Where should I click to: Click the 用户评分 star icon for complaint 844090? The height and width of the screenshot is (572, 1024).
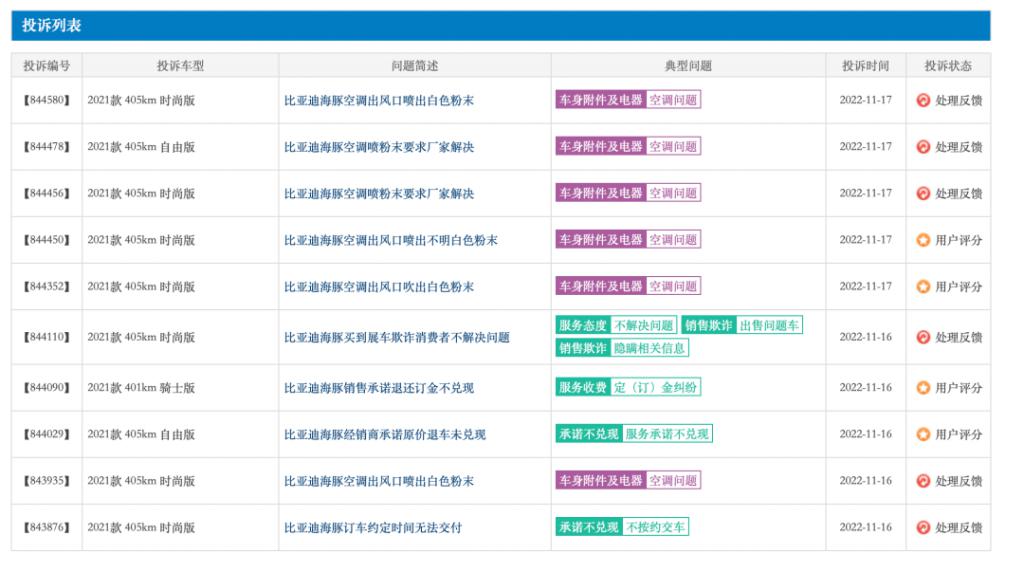click(x=923, y=388)
